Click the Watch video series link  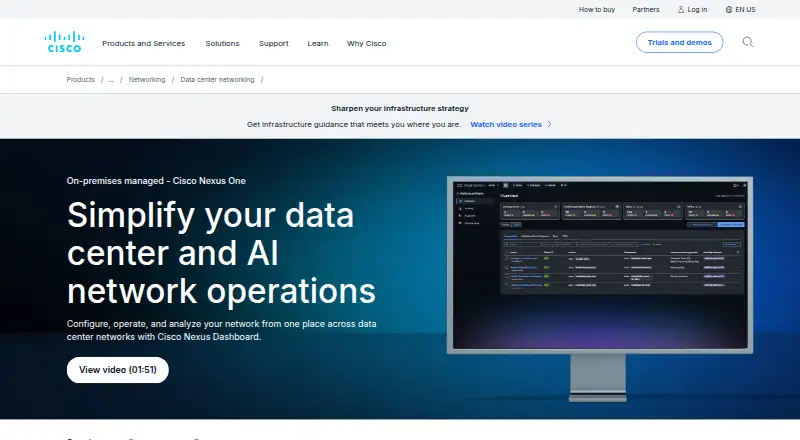click(506, 124)
